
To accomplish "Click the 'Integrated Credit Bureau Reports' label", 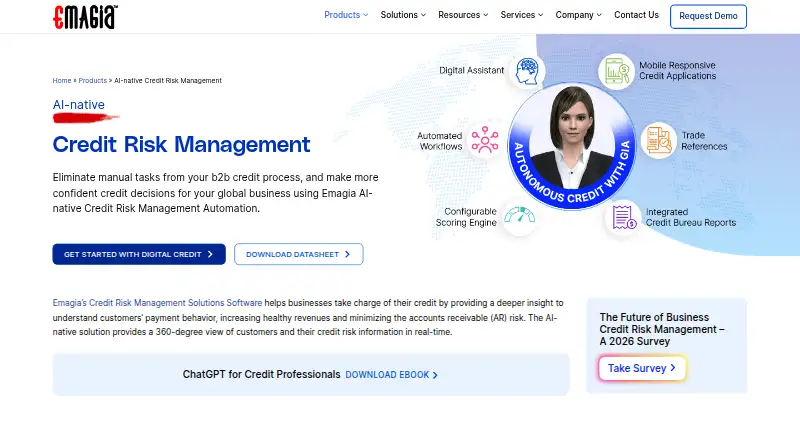I will 691,217.
